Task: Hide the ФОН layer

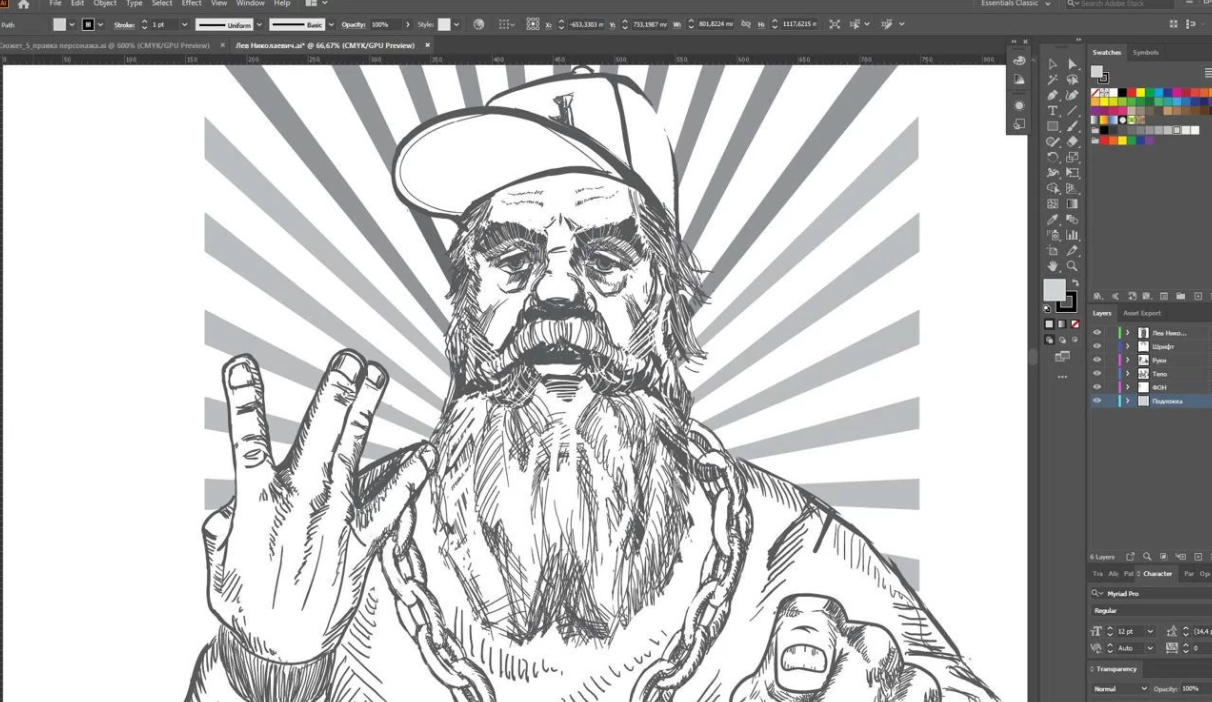Action: tap(1097, 387)
